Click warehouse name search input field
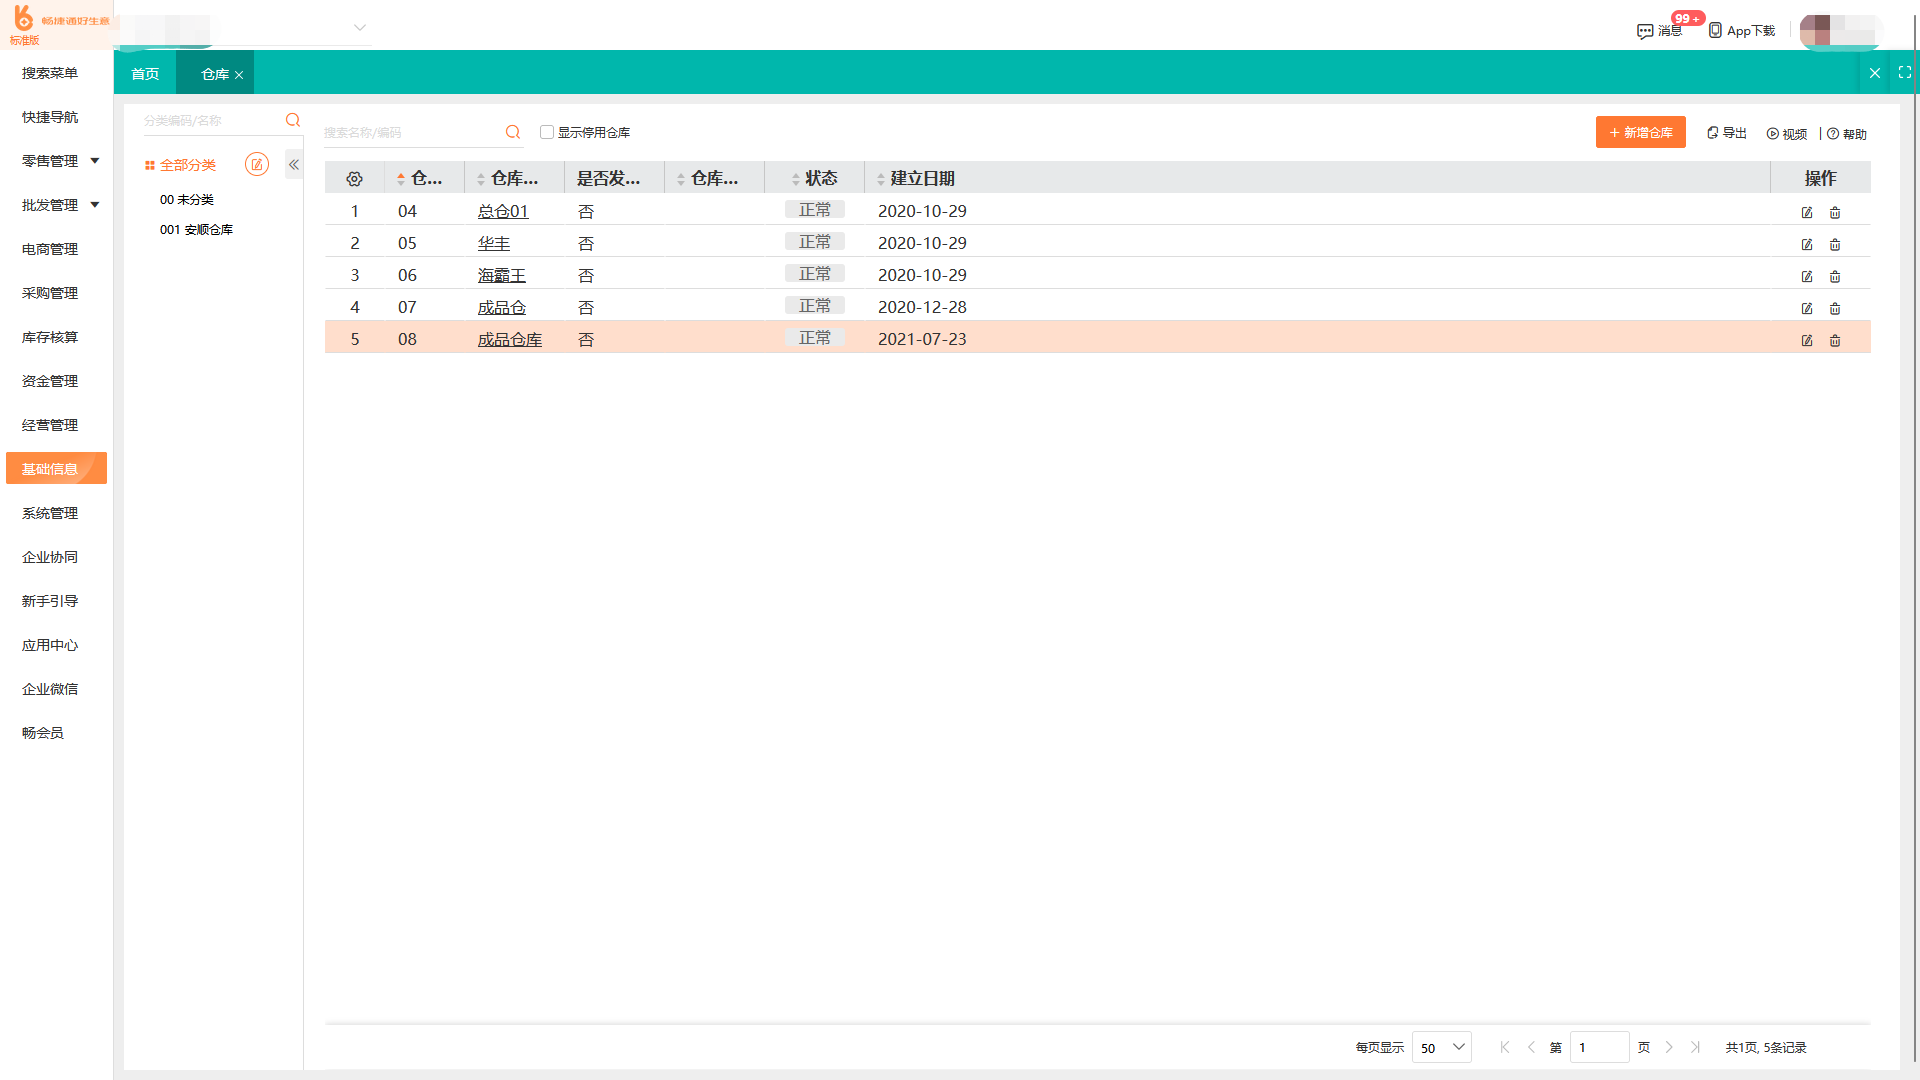Viewport: 1920px width, 1080px height. click(x=409, y=132)
